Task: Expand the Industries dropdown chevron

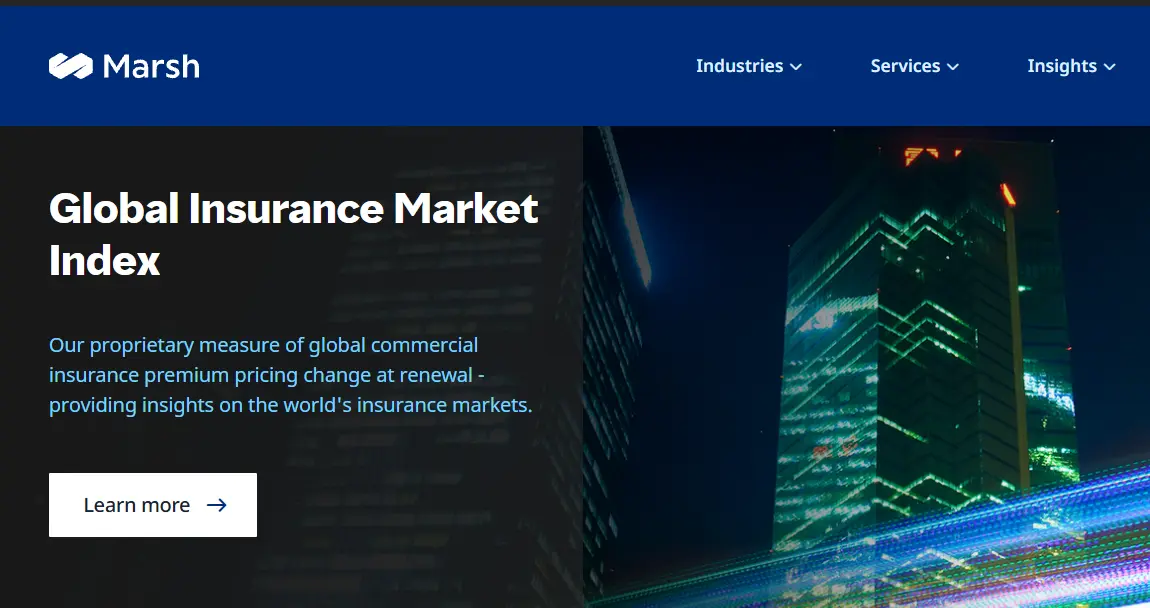Action: pos(796,66)
